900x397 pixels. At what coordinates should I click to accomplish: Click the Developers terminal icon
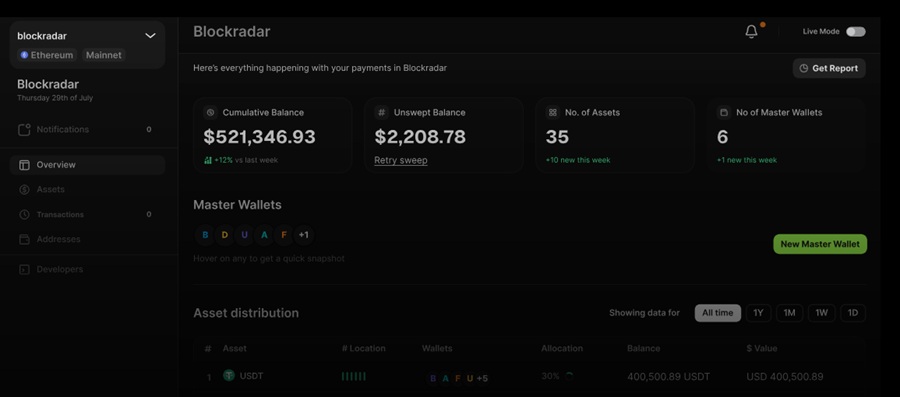24,270
